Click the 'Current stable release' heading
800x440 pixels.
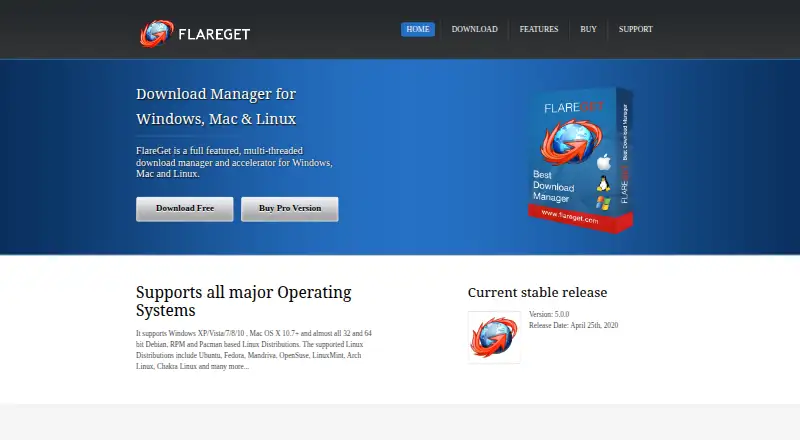tap(537, 292)
